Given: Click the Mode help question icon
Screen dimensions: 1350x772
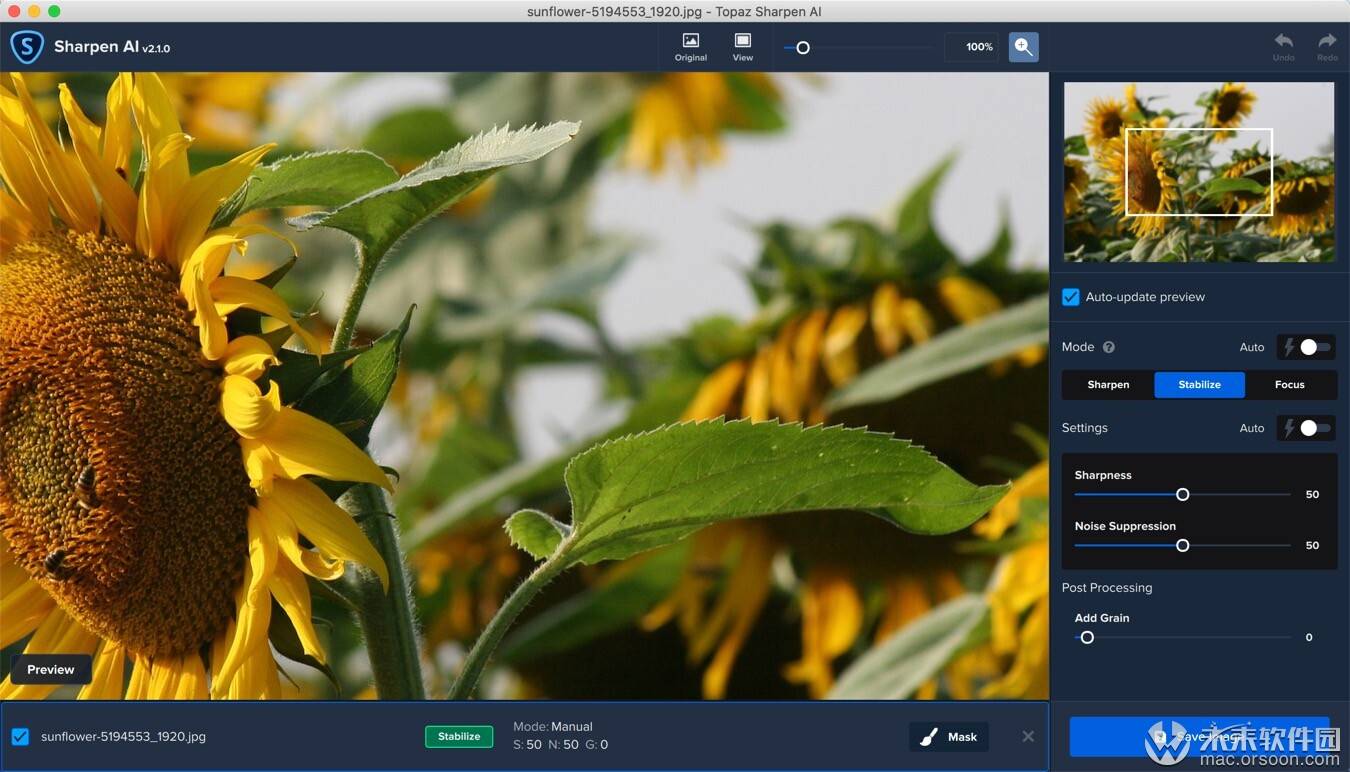Looking at the screenshot, I should [x=1108, y=347].
